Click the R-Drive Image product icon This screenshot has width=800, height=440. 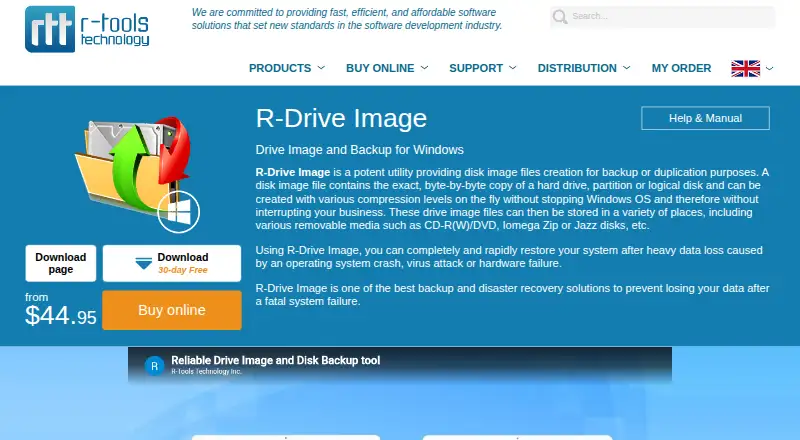(x=137, y=174)
